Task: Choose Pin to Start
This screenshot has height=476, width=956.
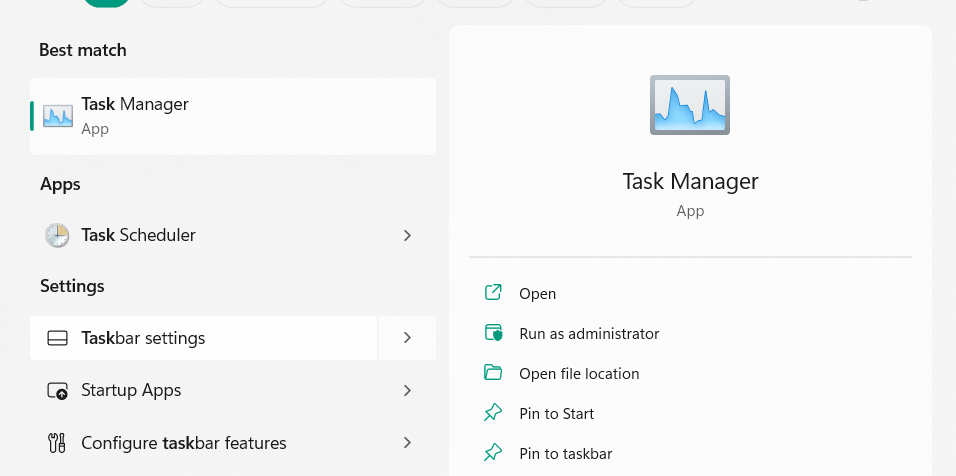Action: pyautogui.click(x=557, y=414)
